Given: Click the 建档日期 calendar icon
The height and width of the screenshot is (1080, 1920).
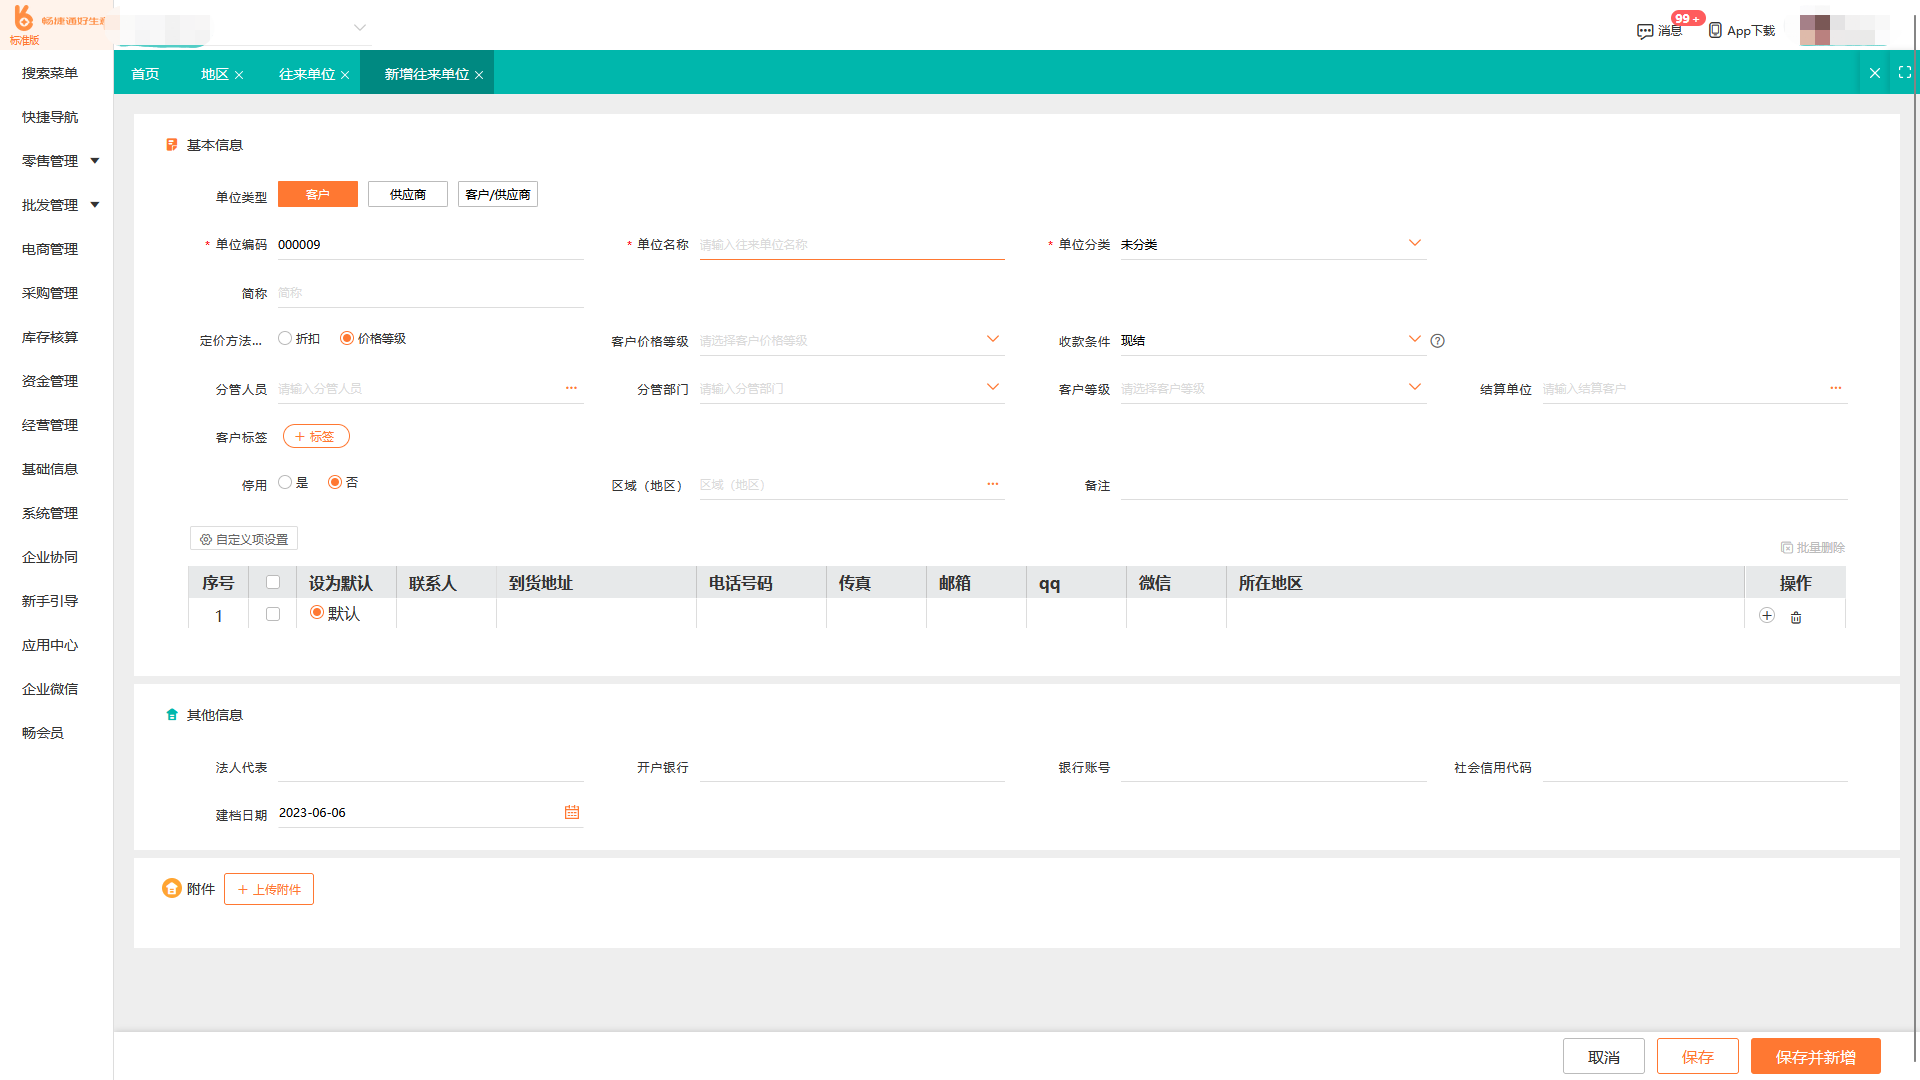Looking at the screenshot, I should coord(571,812).
